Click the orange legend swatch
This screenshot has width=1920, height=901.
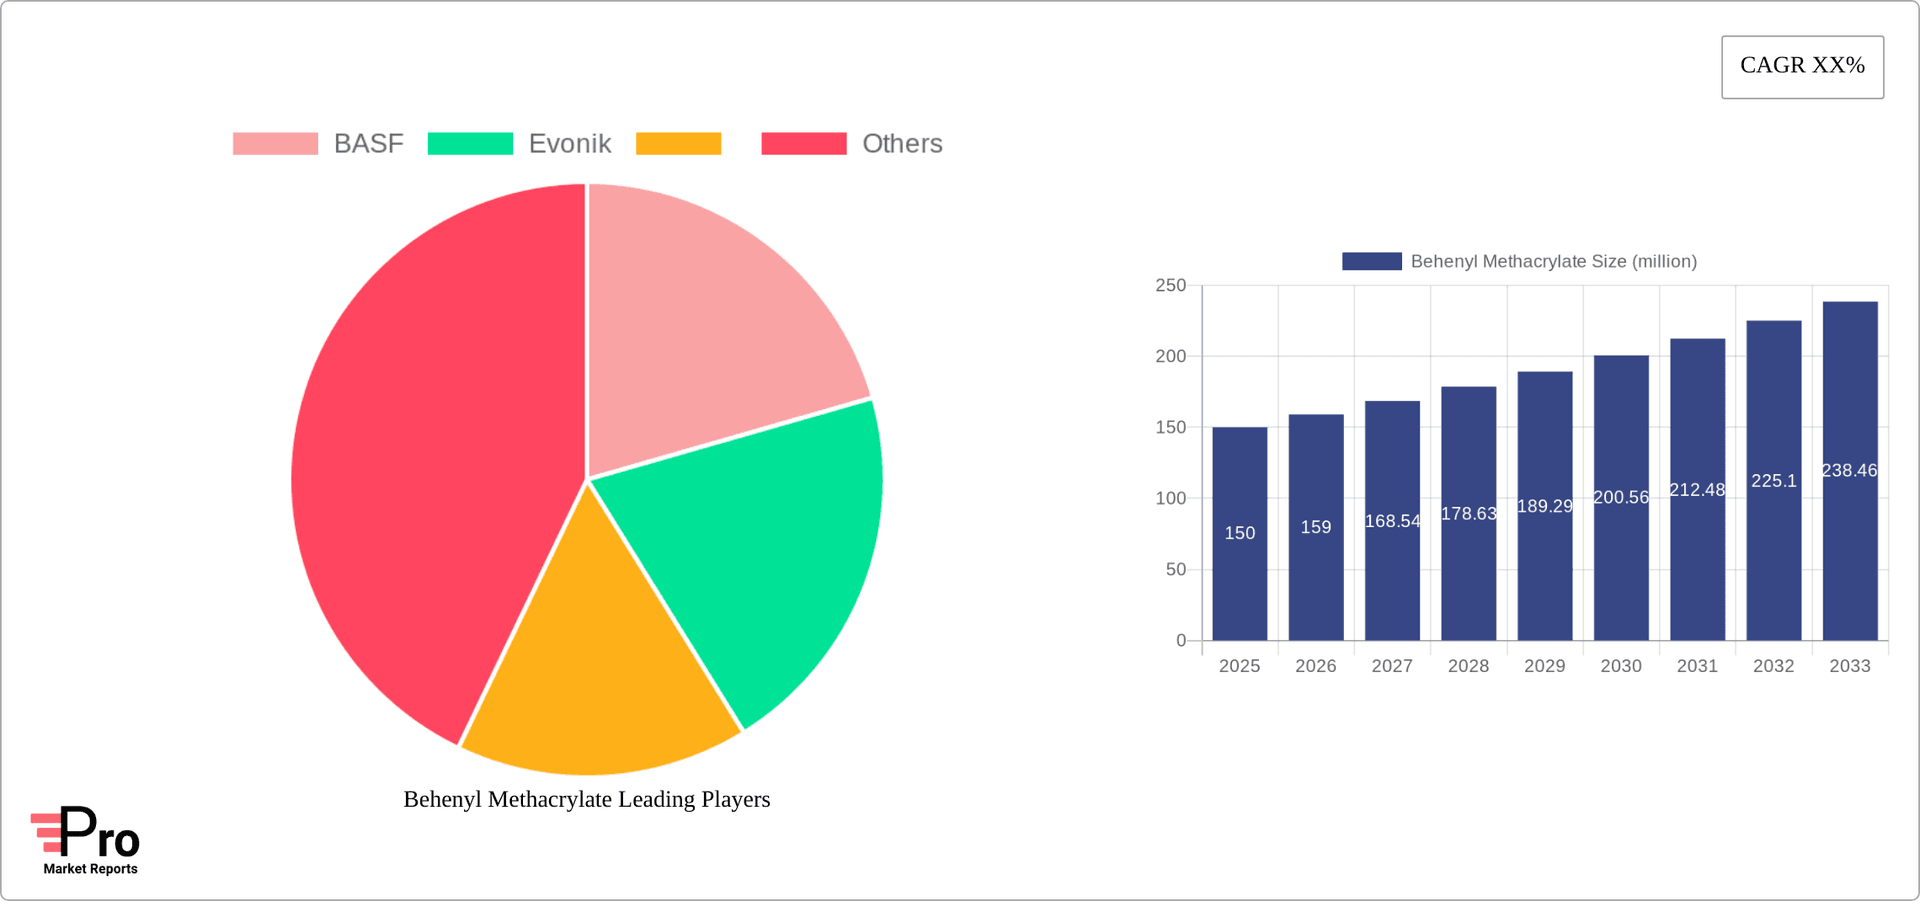pyautogui.click(x=678, y=143)
